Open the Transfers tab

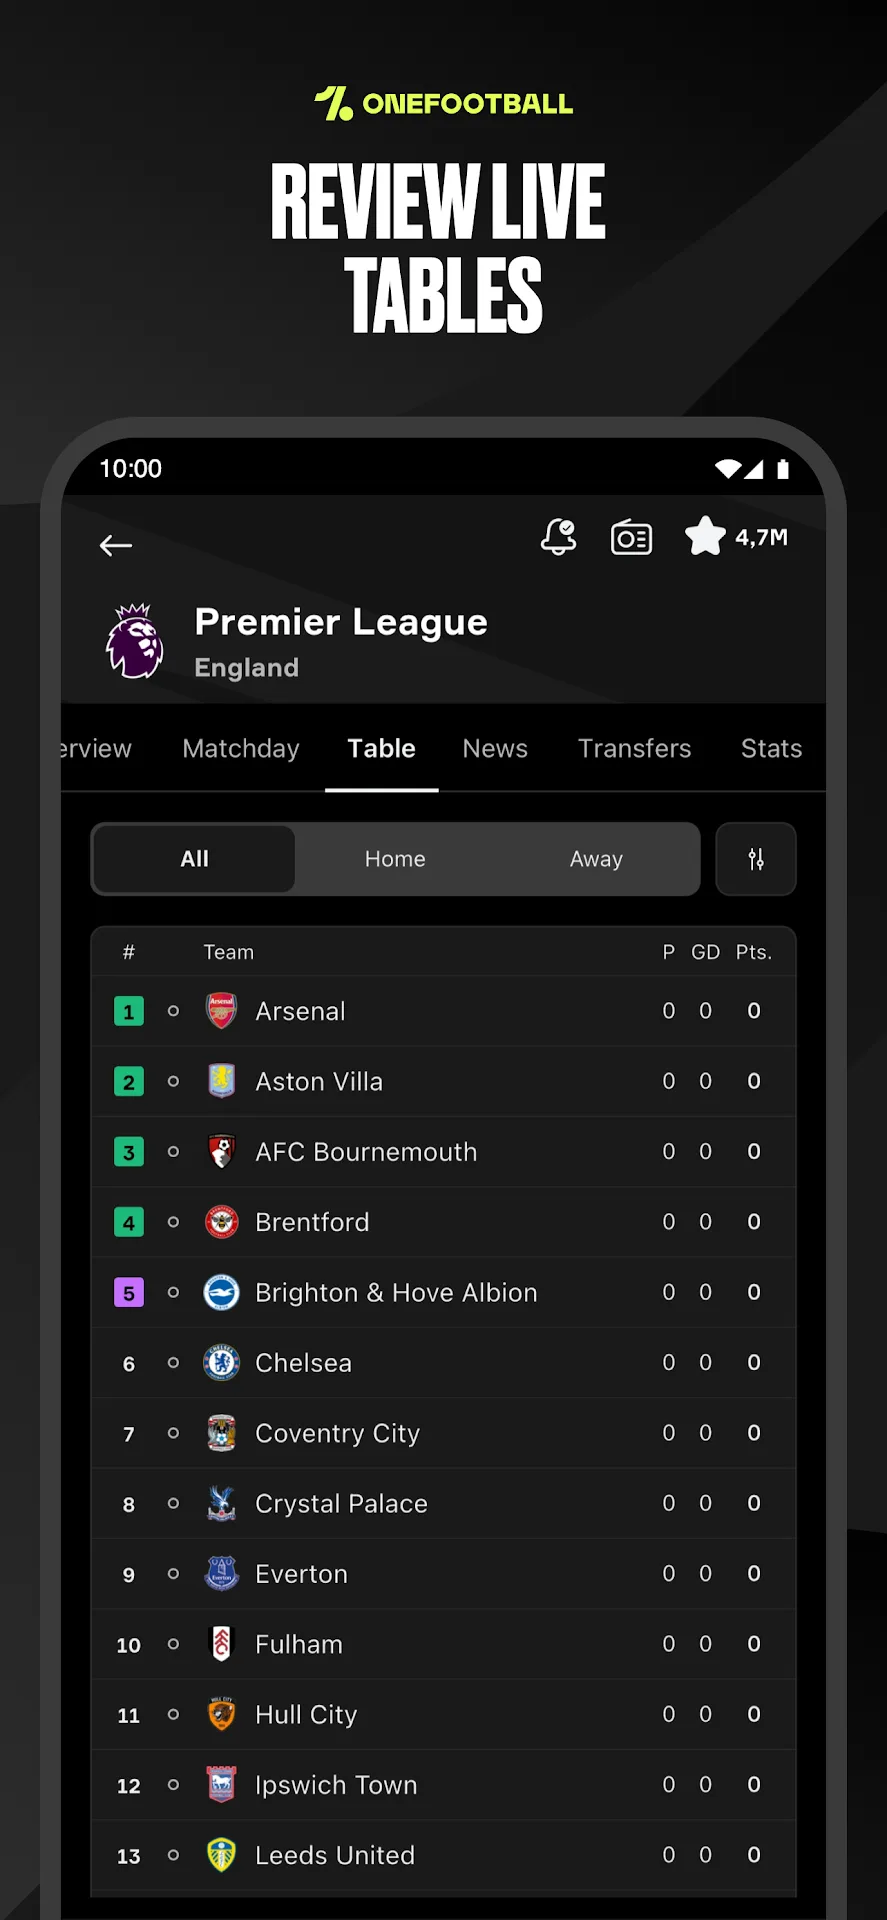click(634, 749)
